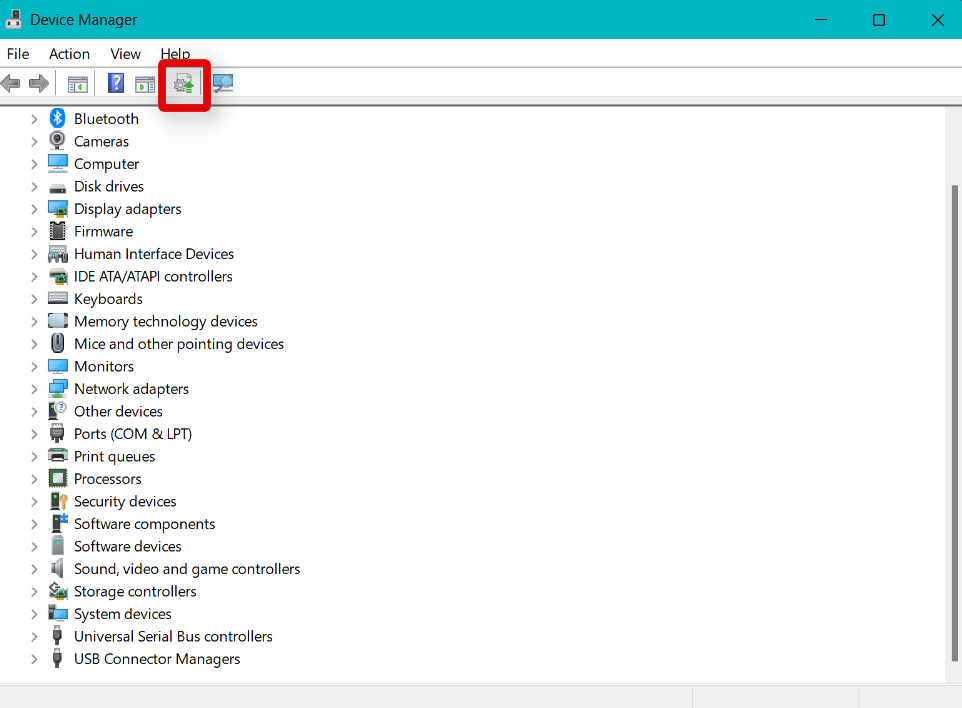Click the Back arrow in the toolbar
This screenshot has height=708, width=962.
(11, 83)
